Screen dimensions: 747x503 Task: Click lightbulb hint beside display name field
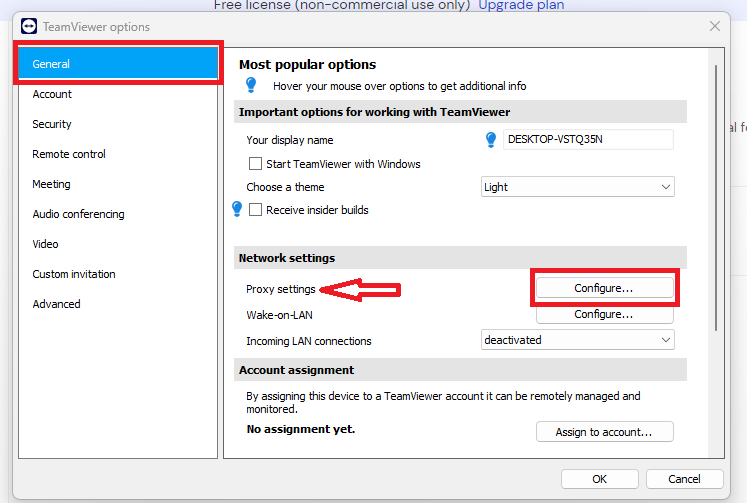[x=491, y=140]
